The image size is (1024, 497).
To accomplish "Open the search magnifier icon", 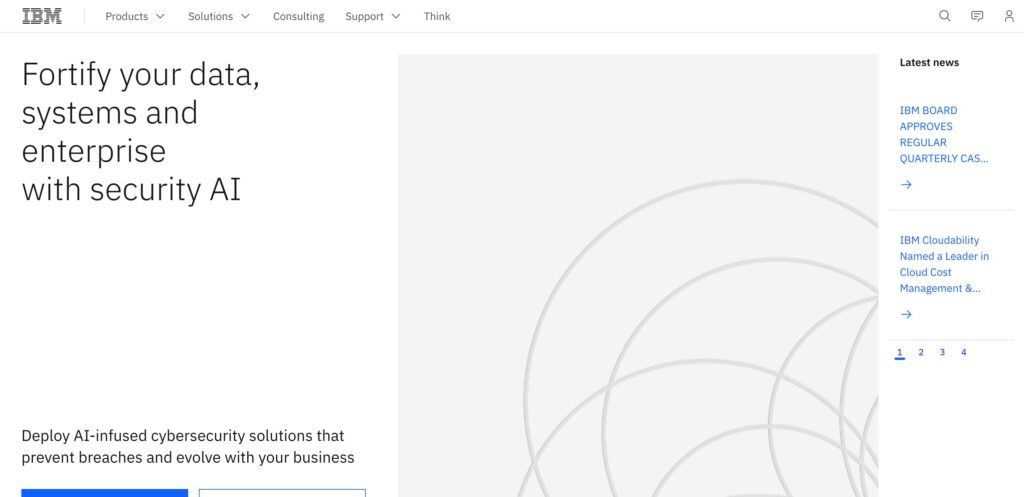I will [944, 16].
